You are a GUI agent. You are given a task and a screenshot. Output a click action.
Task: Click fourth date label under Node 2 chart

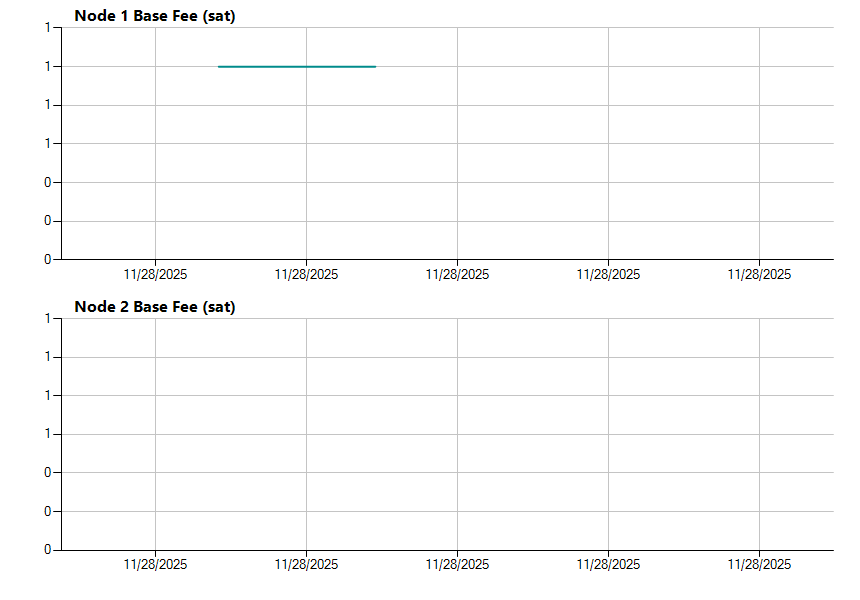(608, 564)
